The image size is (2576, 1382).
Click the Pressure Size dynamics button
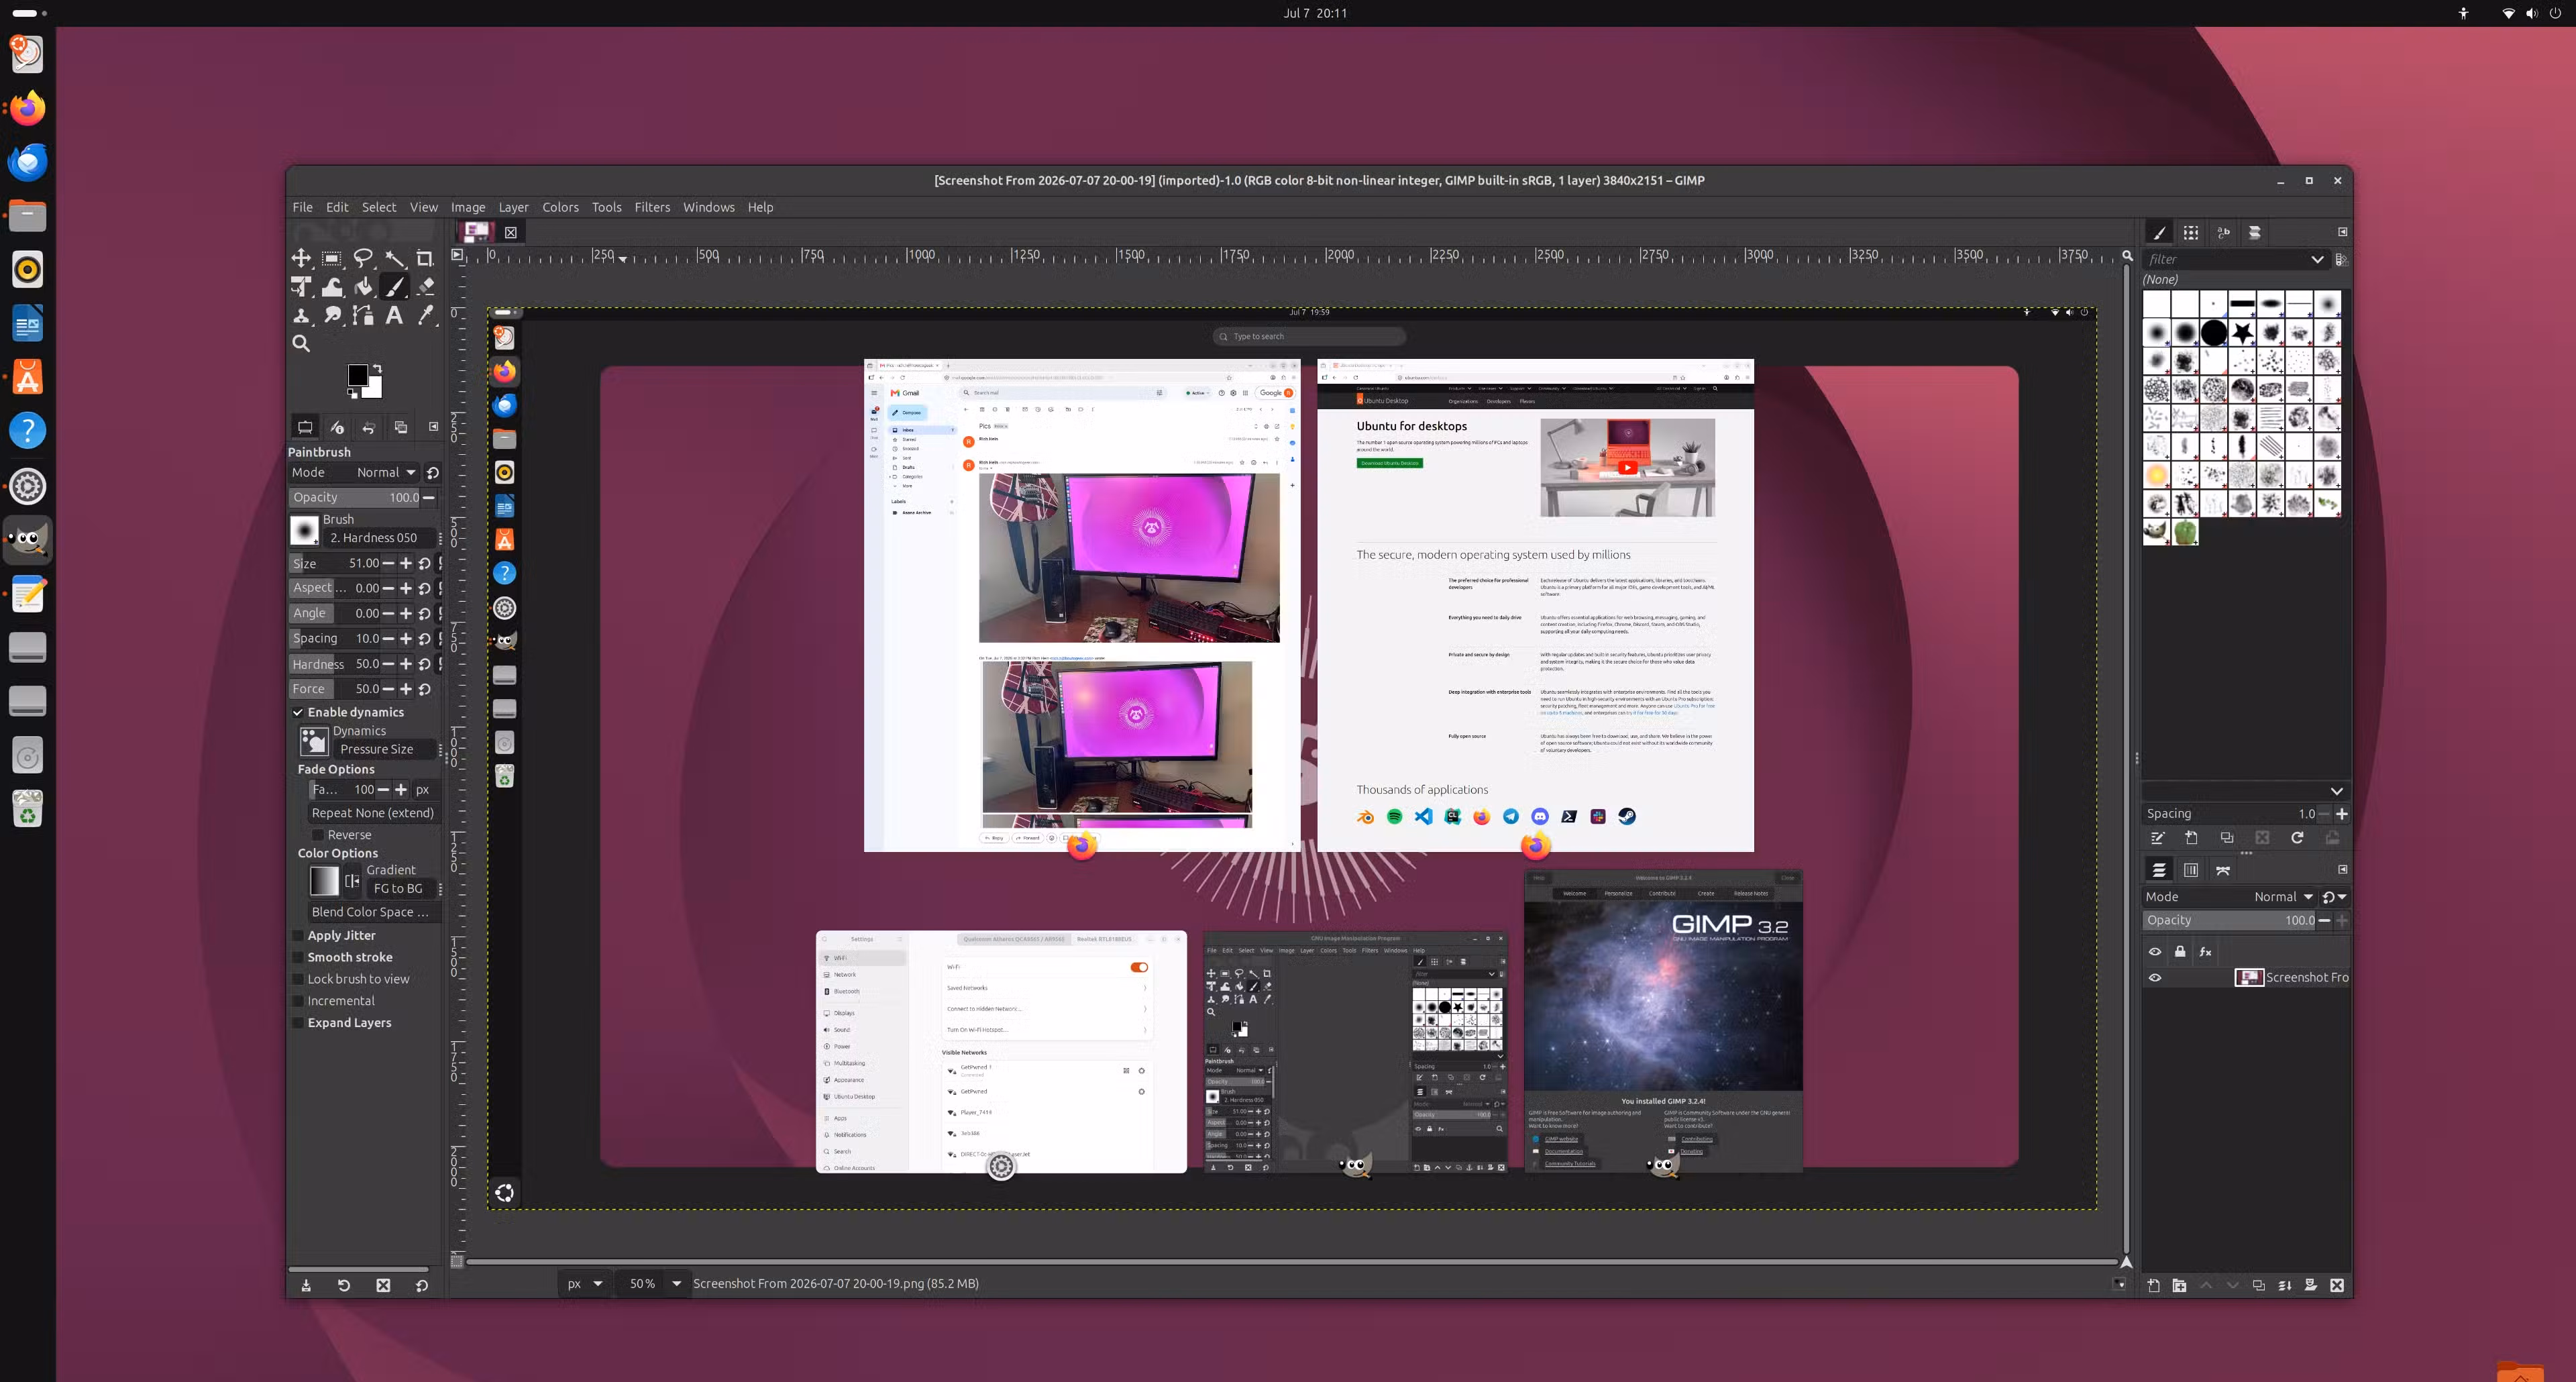[385, 749]
